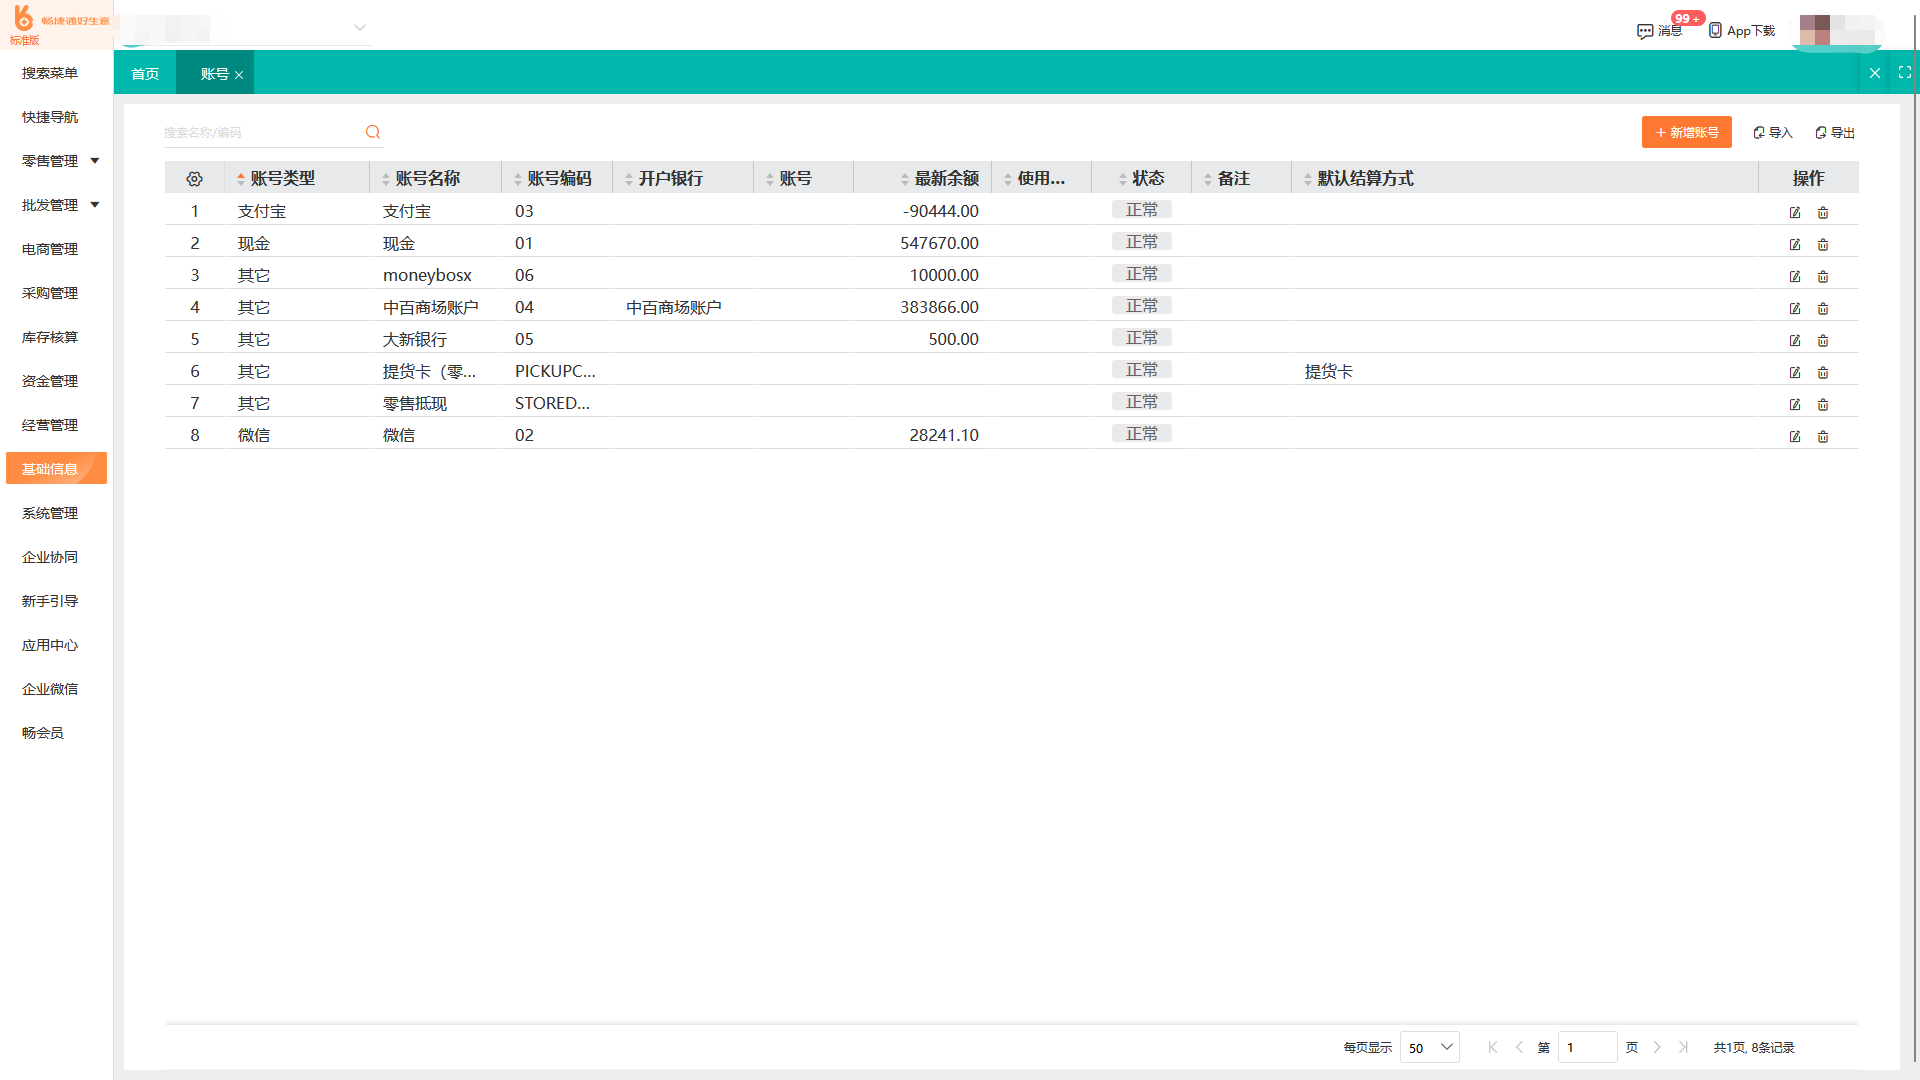Click 基础信息 sidebar menu item

click(x=51, y=468)
